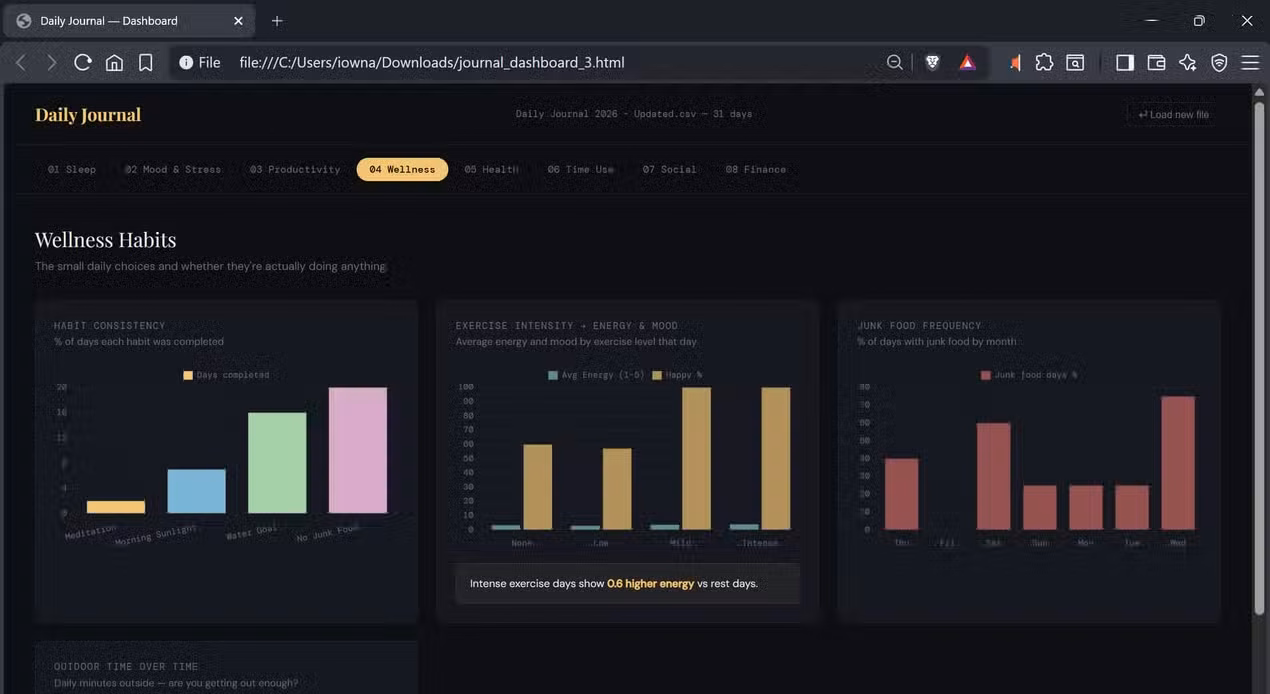The image size is (1270, 694).
Task: Open the 06 Time Use tab
Action: click(x=580, y=169)
